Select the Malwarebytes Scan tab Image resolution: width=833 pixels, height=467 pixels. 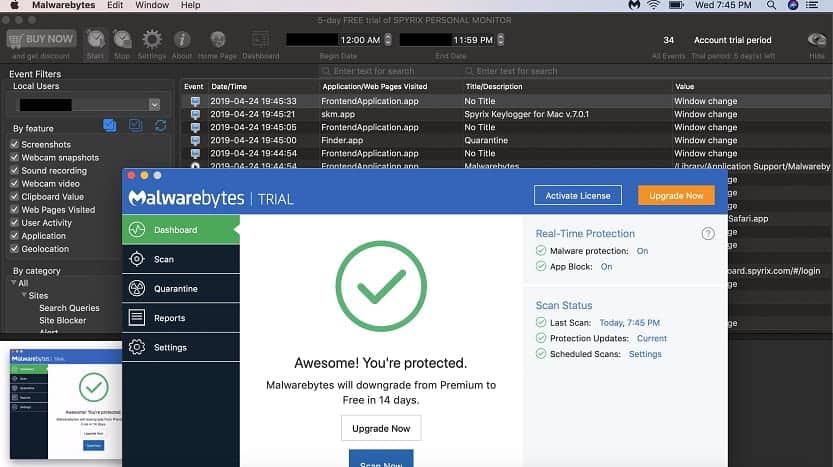(181, 259)
